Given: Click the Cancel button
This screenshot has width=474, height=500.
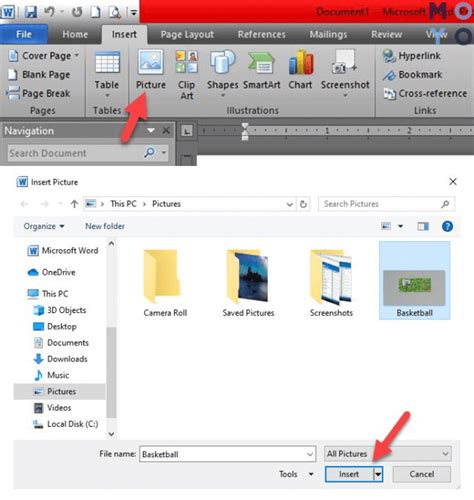Looking at the screenshot, I should coord(422,474).
